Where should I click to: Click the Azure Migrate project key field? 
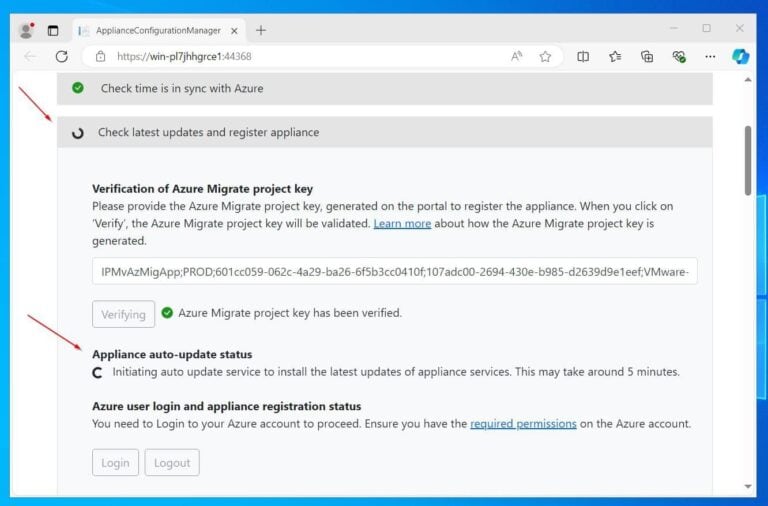pos(394,271)
